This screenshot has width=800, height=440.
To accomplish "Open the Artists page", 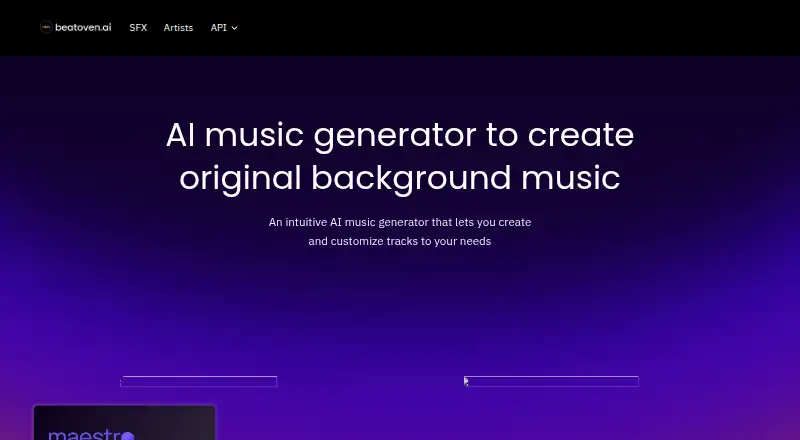I will coord(178,28).
